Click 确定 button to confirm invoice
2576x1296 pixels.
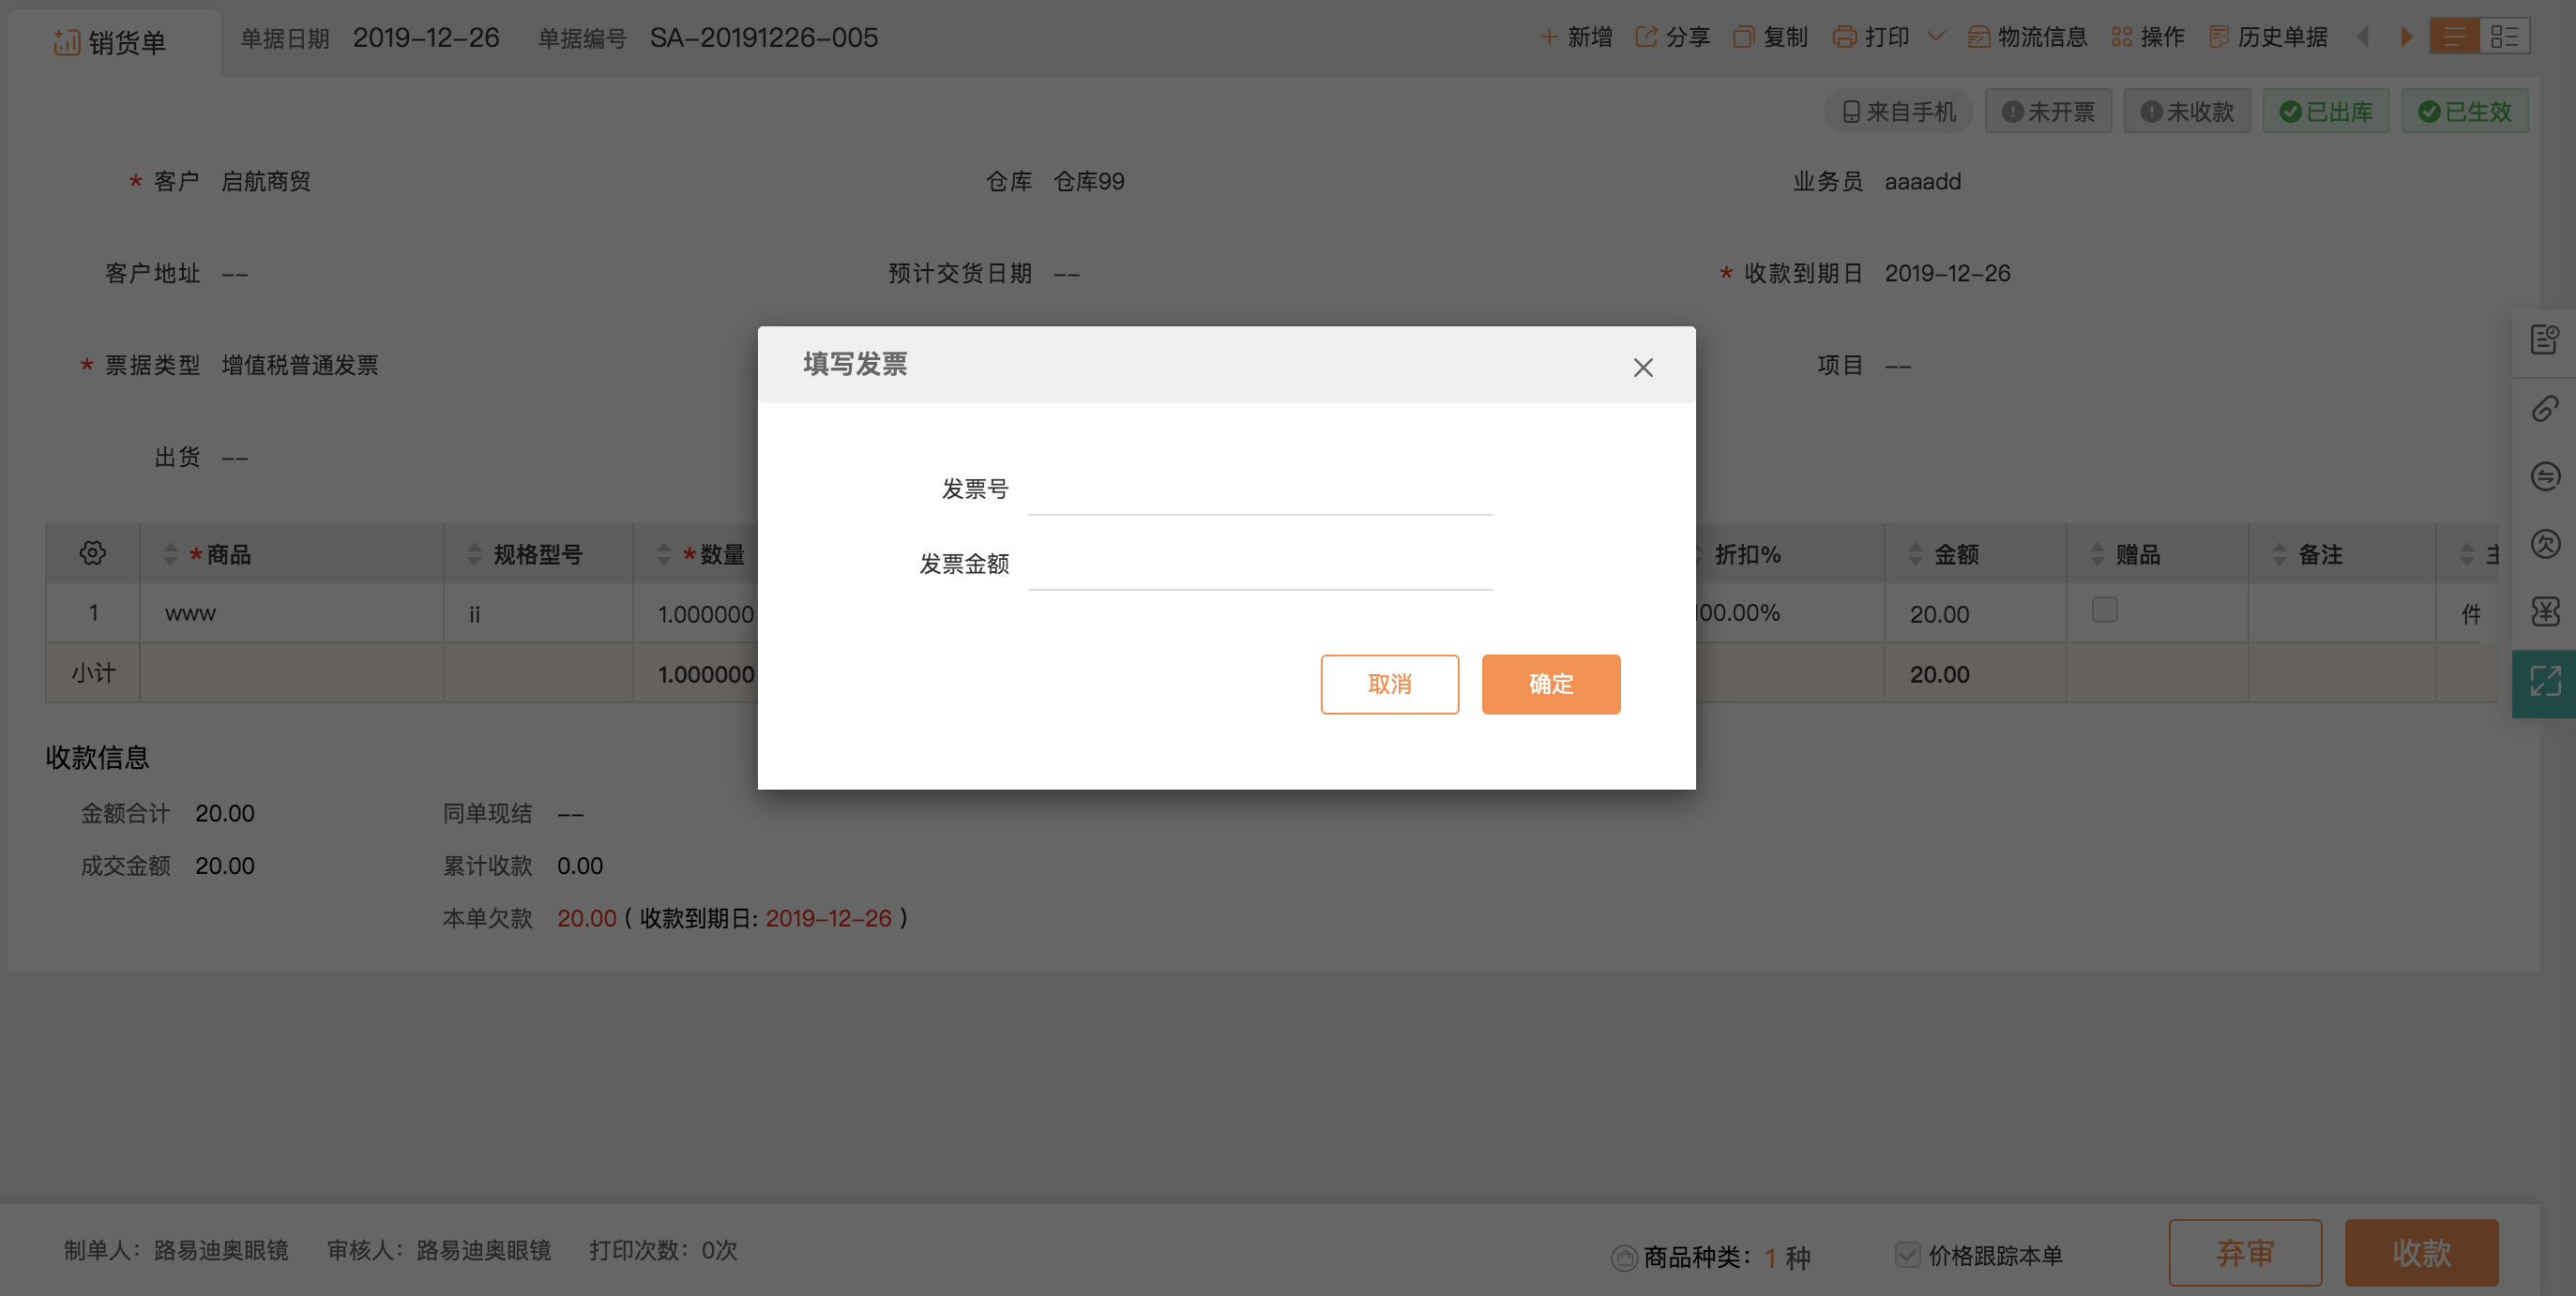[x=1551, y=685]
